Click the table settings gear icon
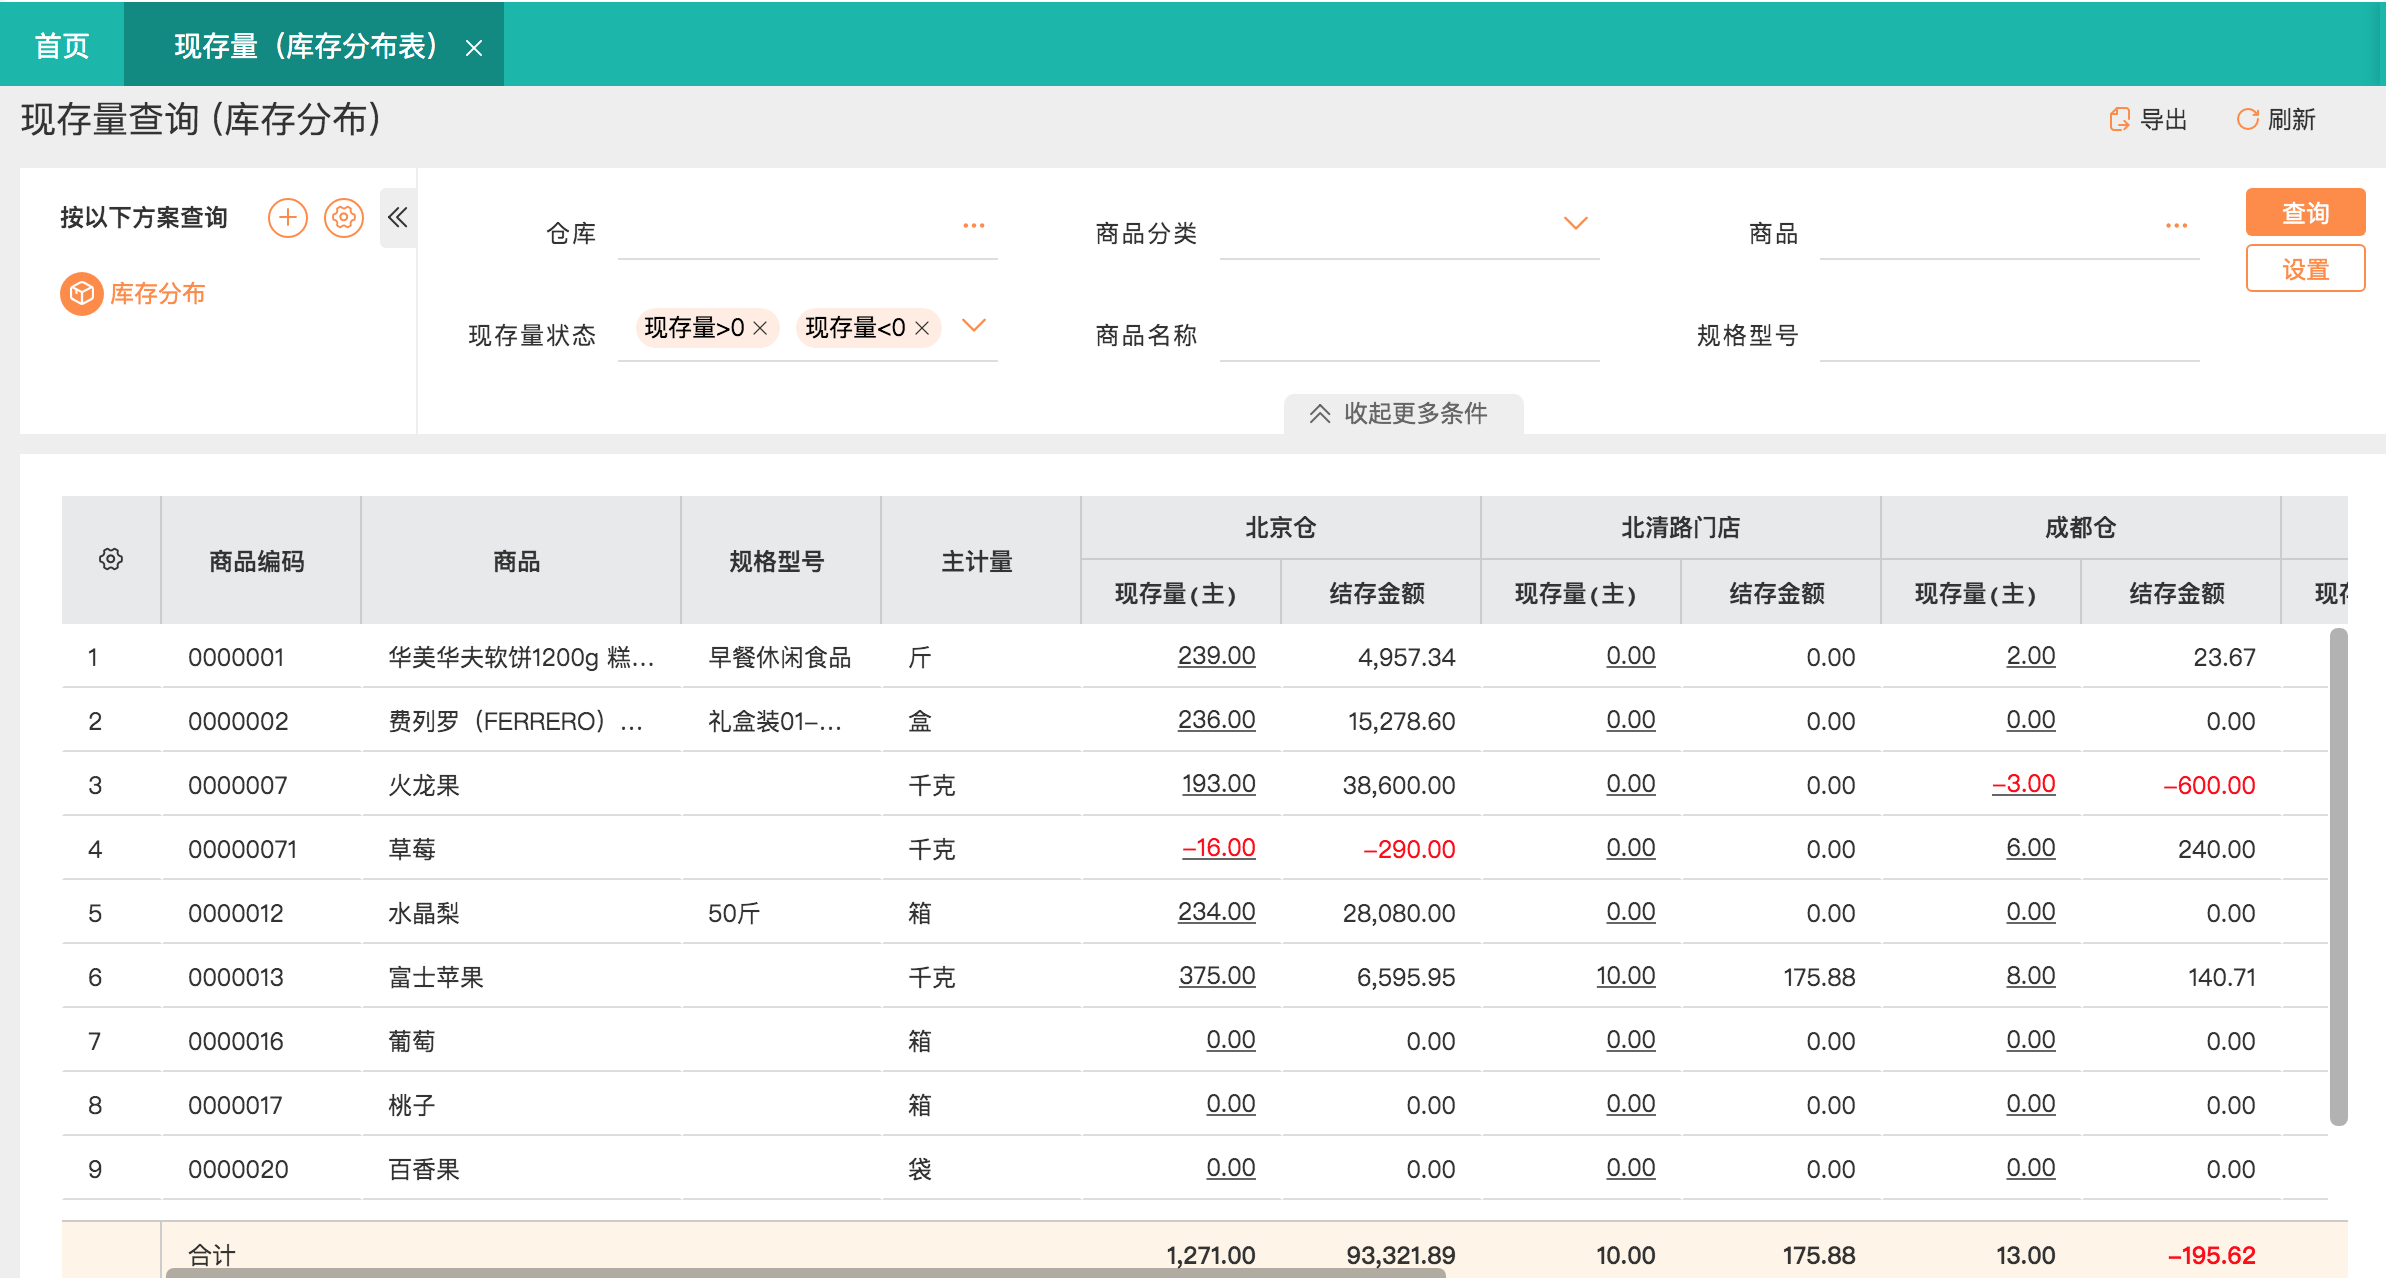 (x=112, y=560)
